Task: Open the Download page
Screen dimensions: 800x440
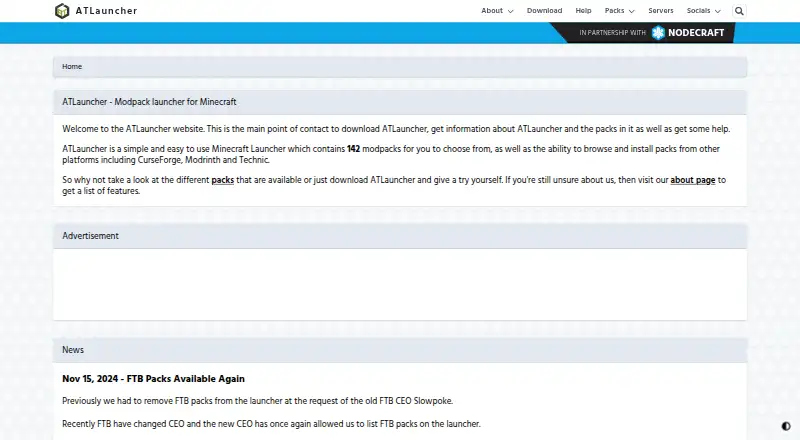Action: [x=544, y=11]
